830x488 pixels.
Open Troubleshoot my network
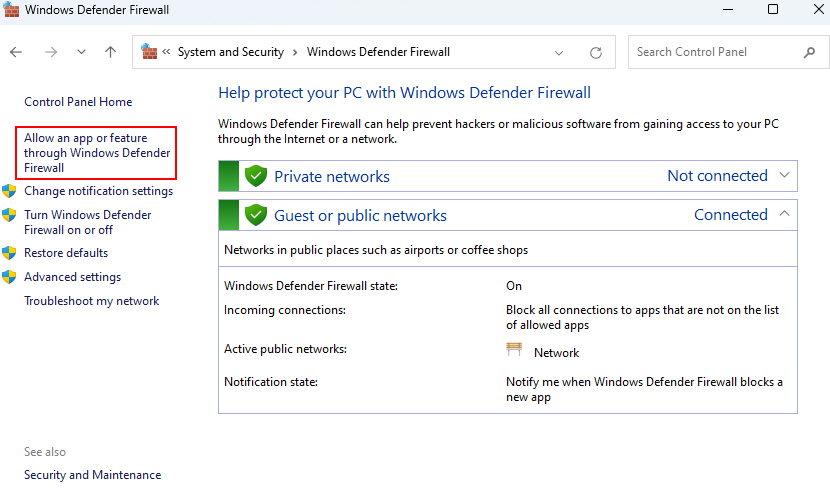[92, 301]
